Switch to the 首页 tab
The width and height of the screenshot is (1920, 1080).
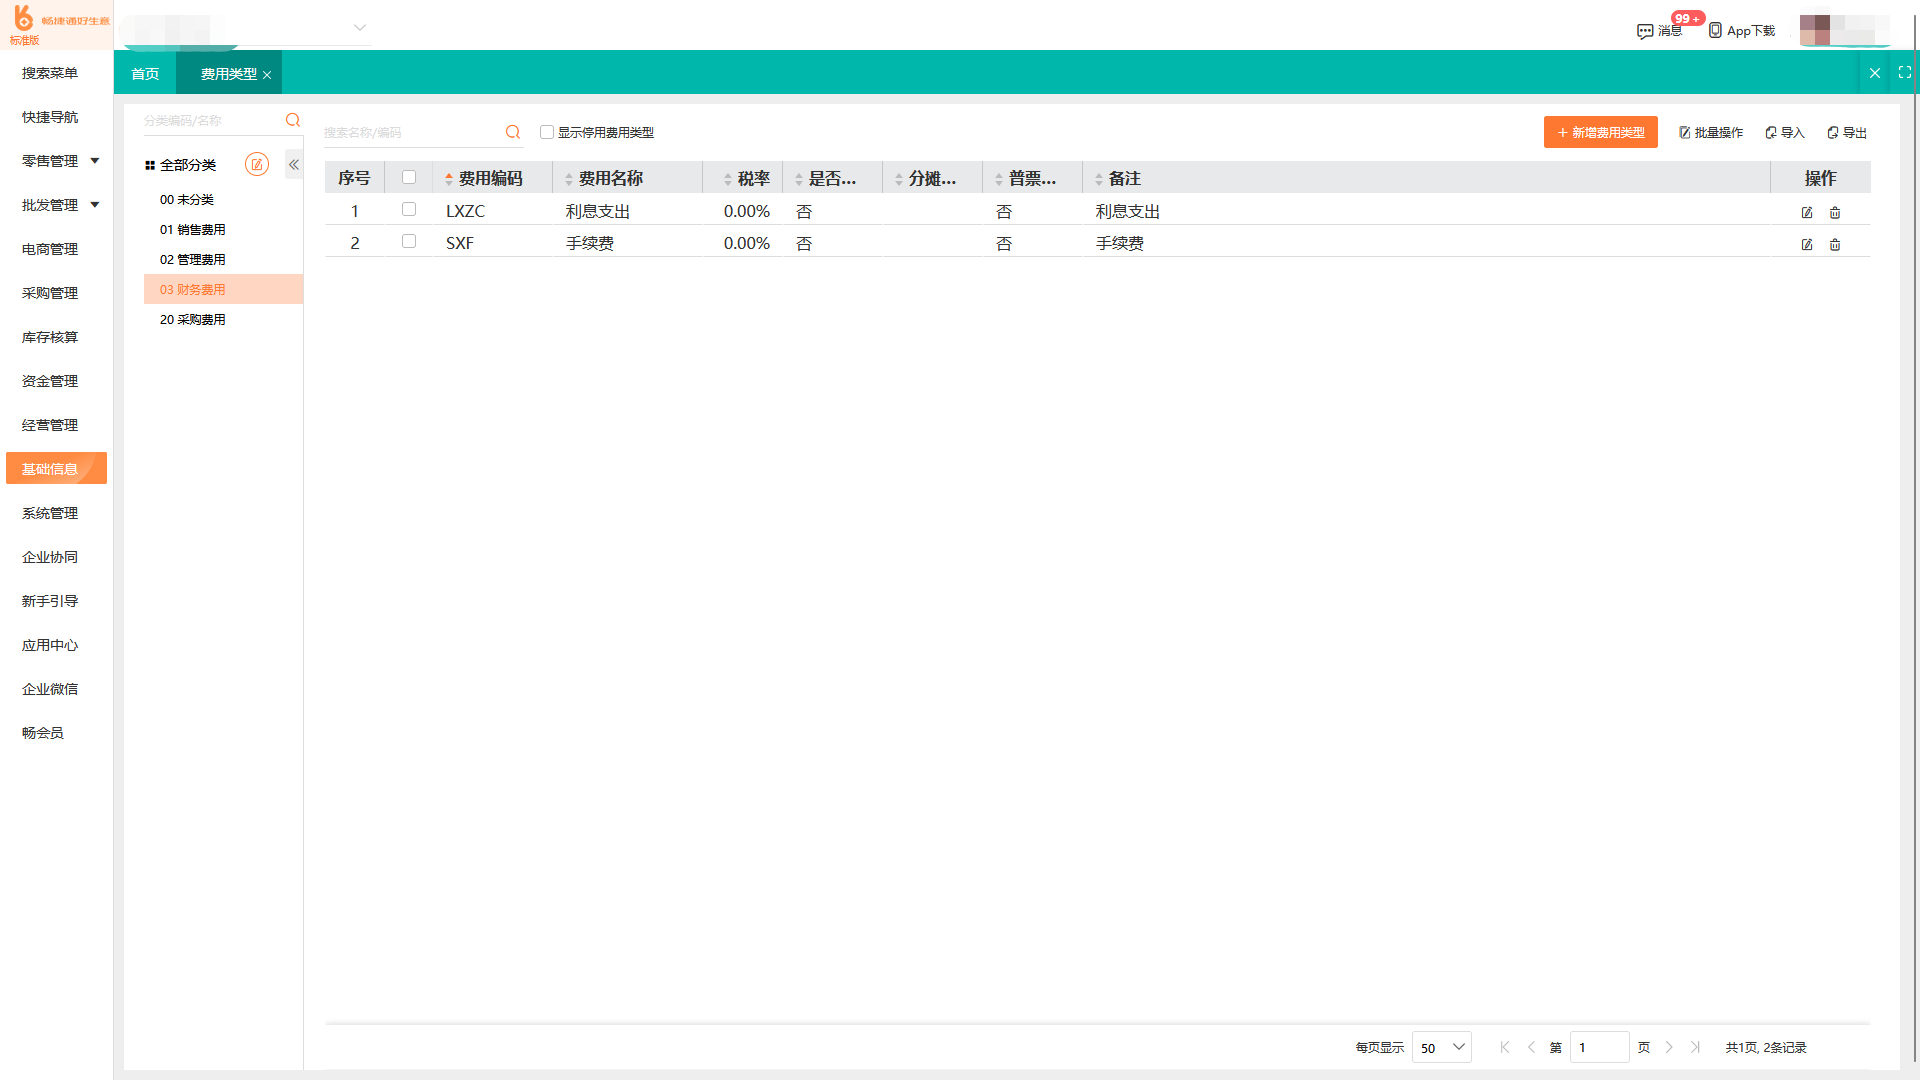click(x=146, y=74)
